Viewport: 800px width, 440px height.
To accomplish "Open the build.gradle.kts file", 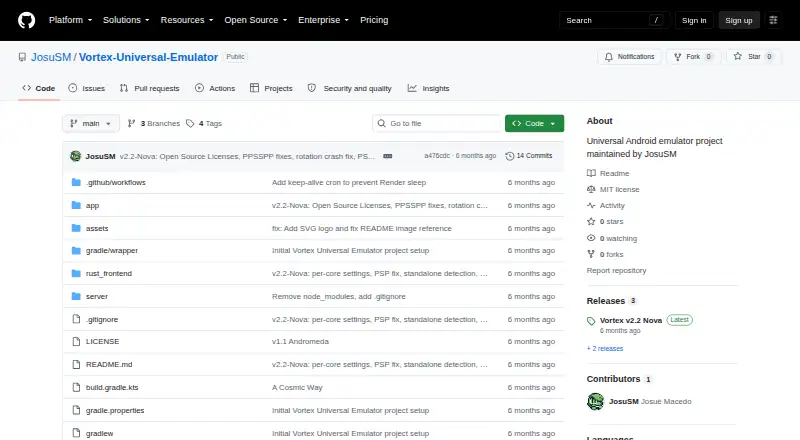I will pyautogui.click(x=112, y=387).
